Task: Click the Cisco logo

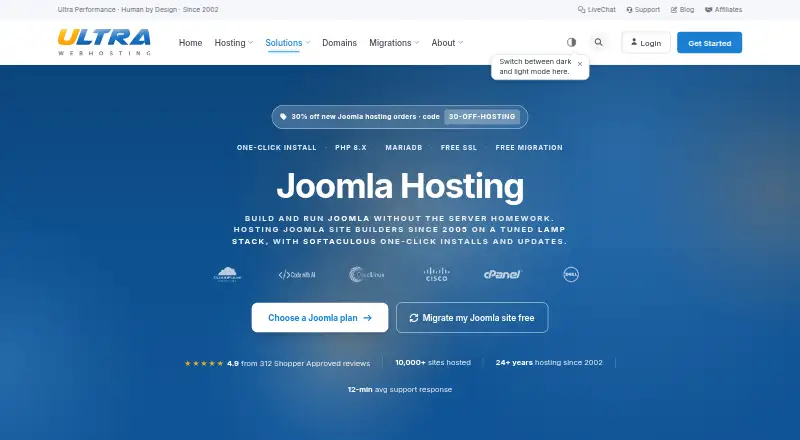Action: [x=436, y=274]
